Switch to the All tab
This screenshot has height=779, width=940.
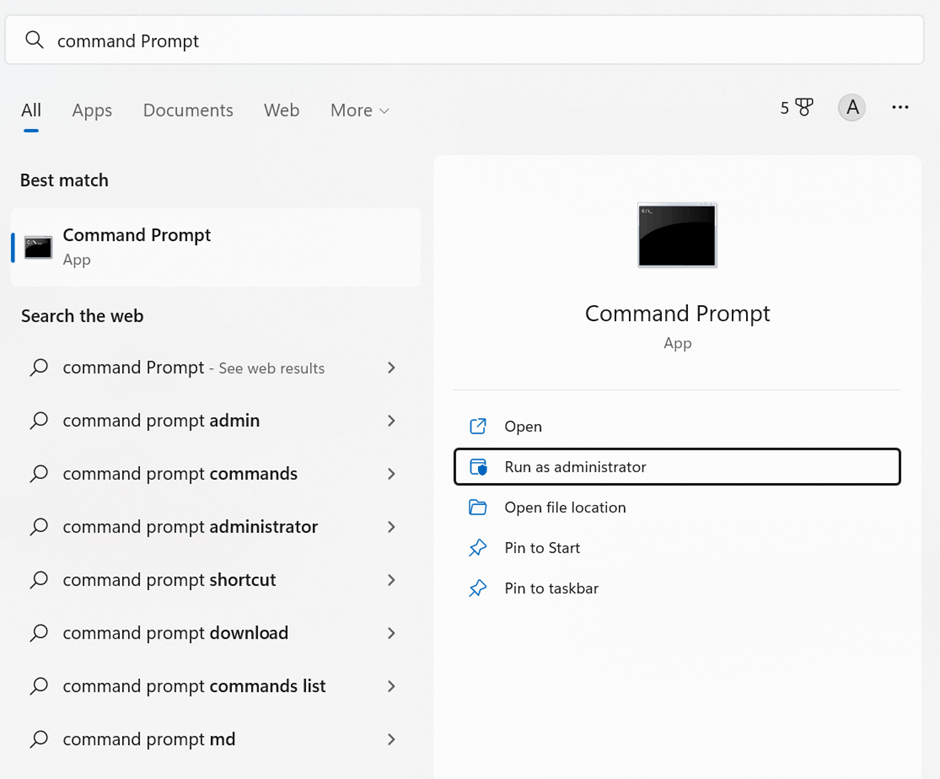pos(31,110)
